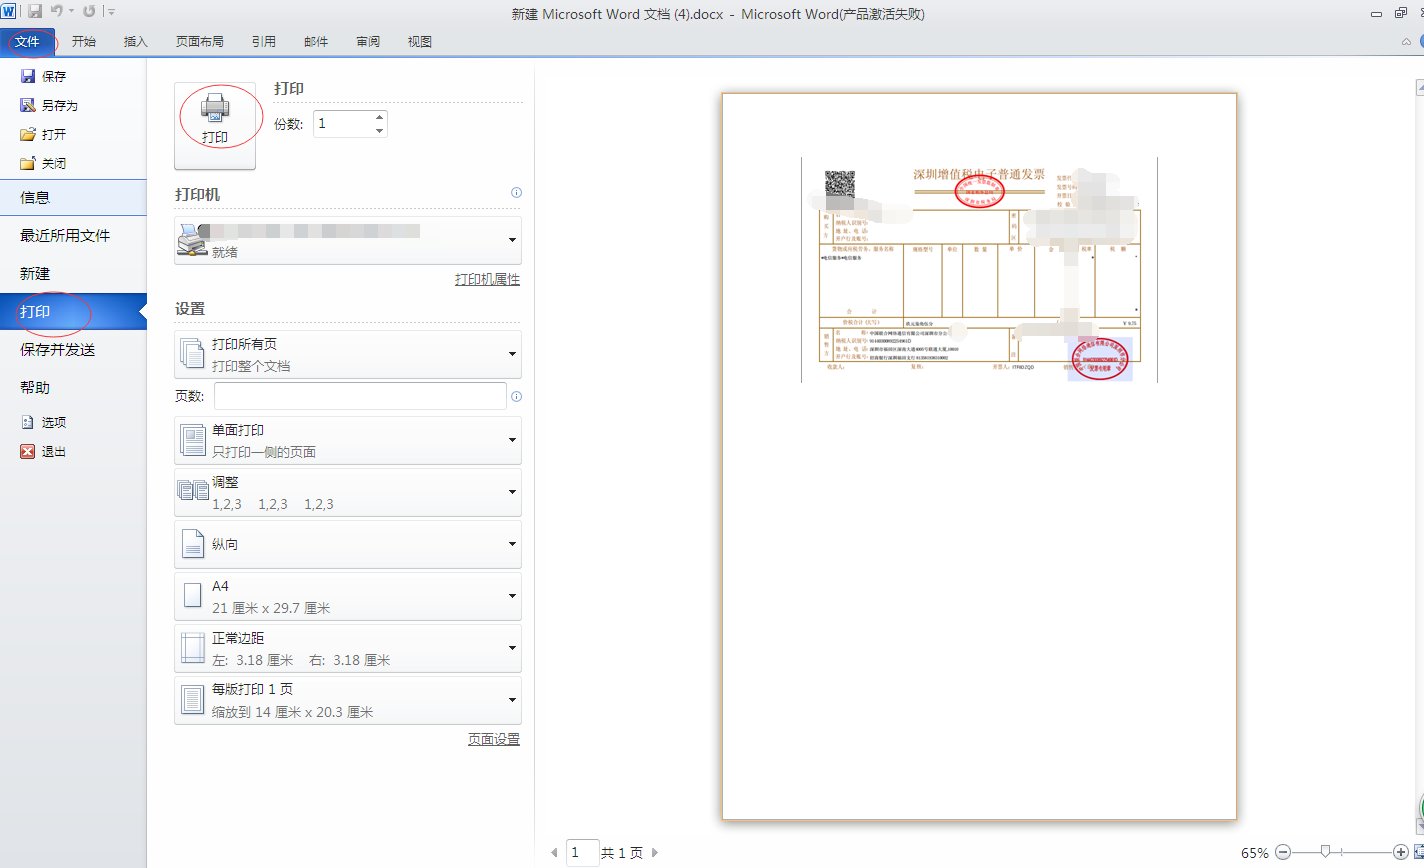Click the Save icon in backstage menu
1424x868 pixels.
[x=28, y=76]
